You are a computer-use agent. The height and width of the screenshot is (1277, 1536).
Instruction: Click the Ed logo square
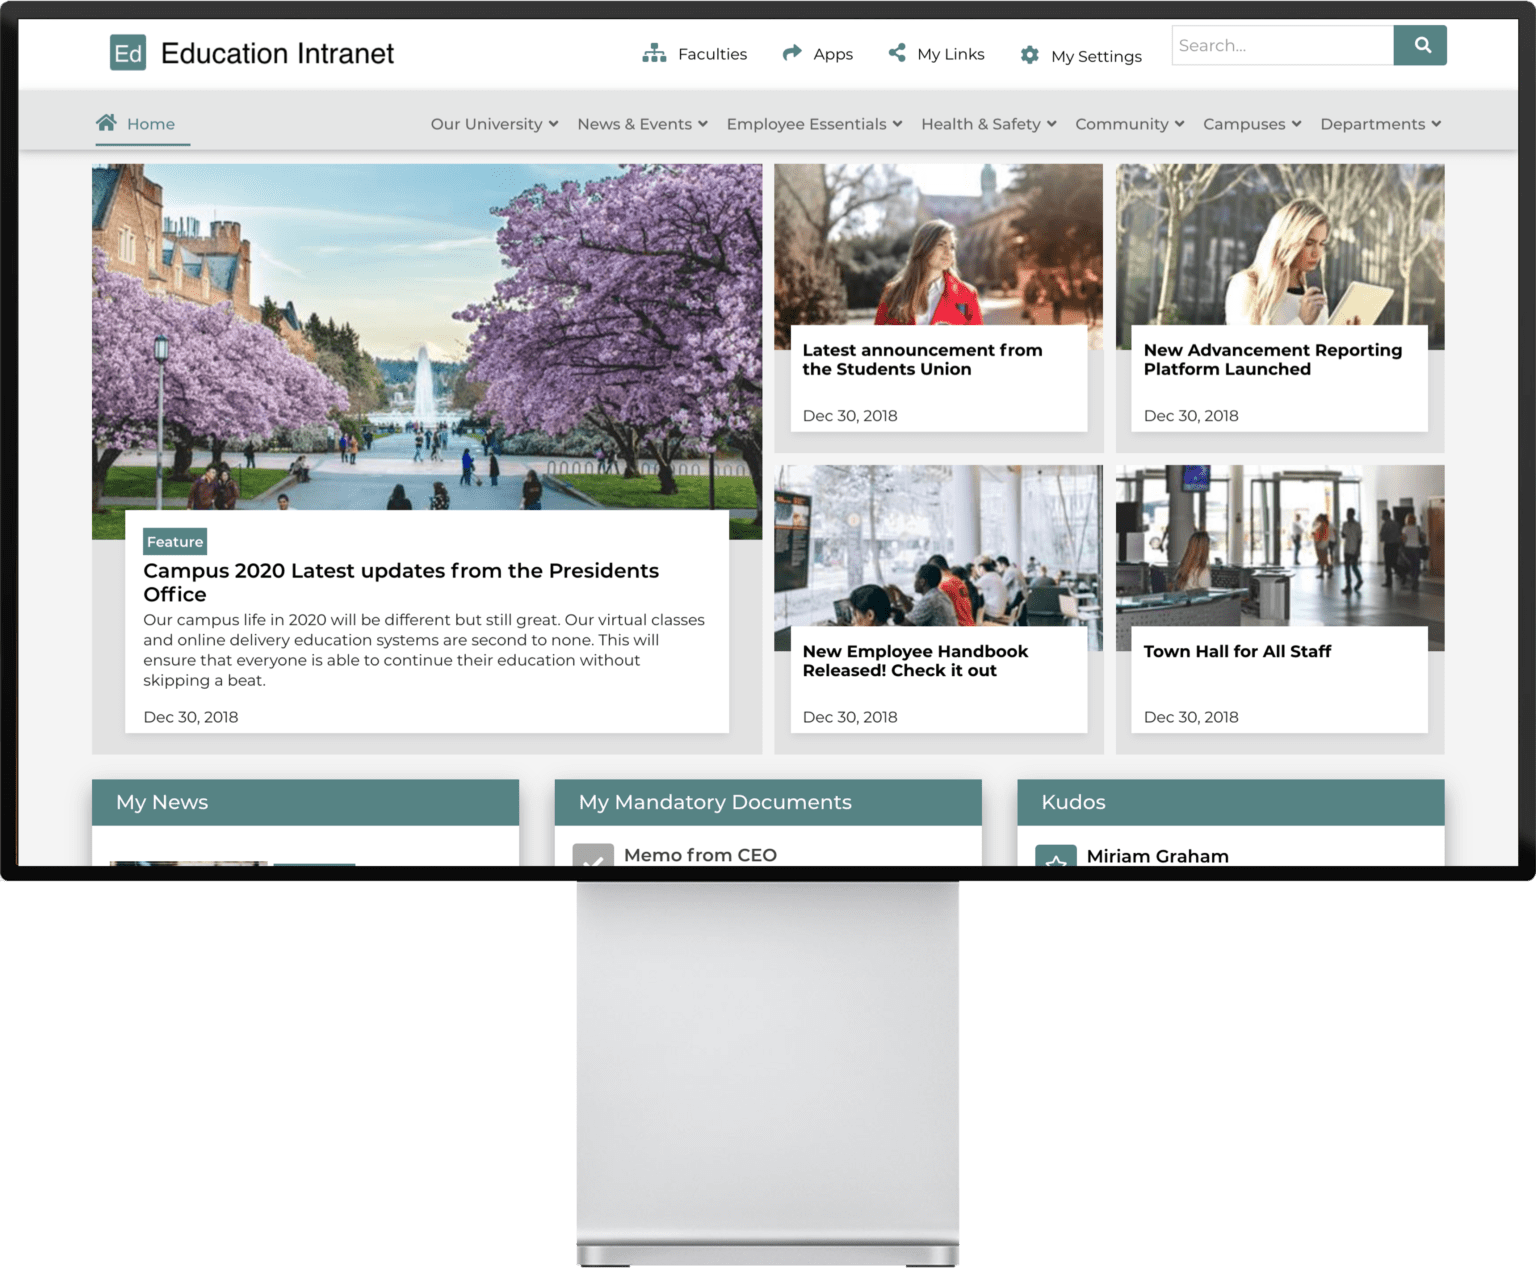[x=126, y=52]
